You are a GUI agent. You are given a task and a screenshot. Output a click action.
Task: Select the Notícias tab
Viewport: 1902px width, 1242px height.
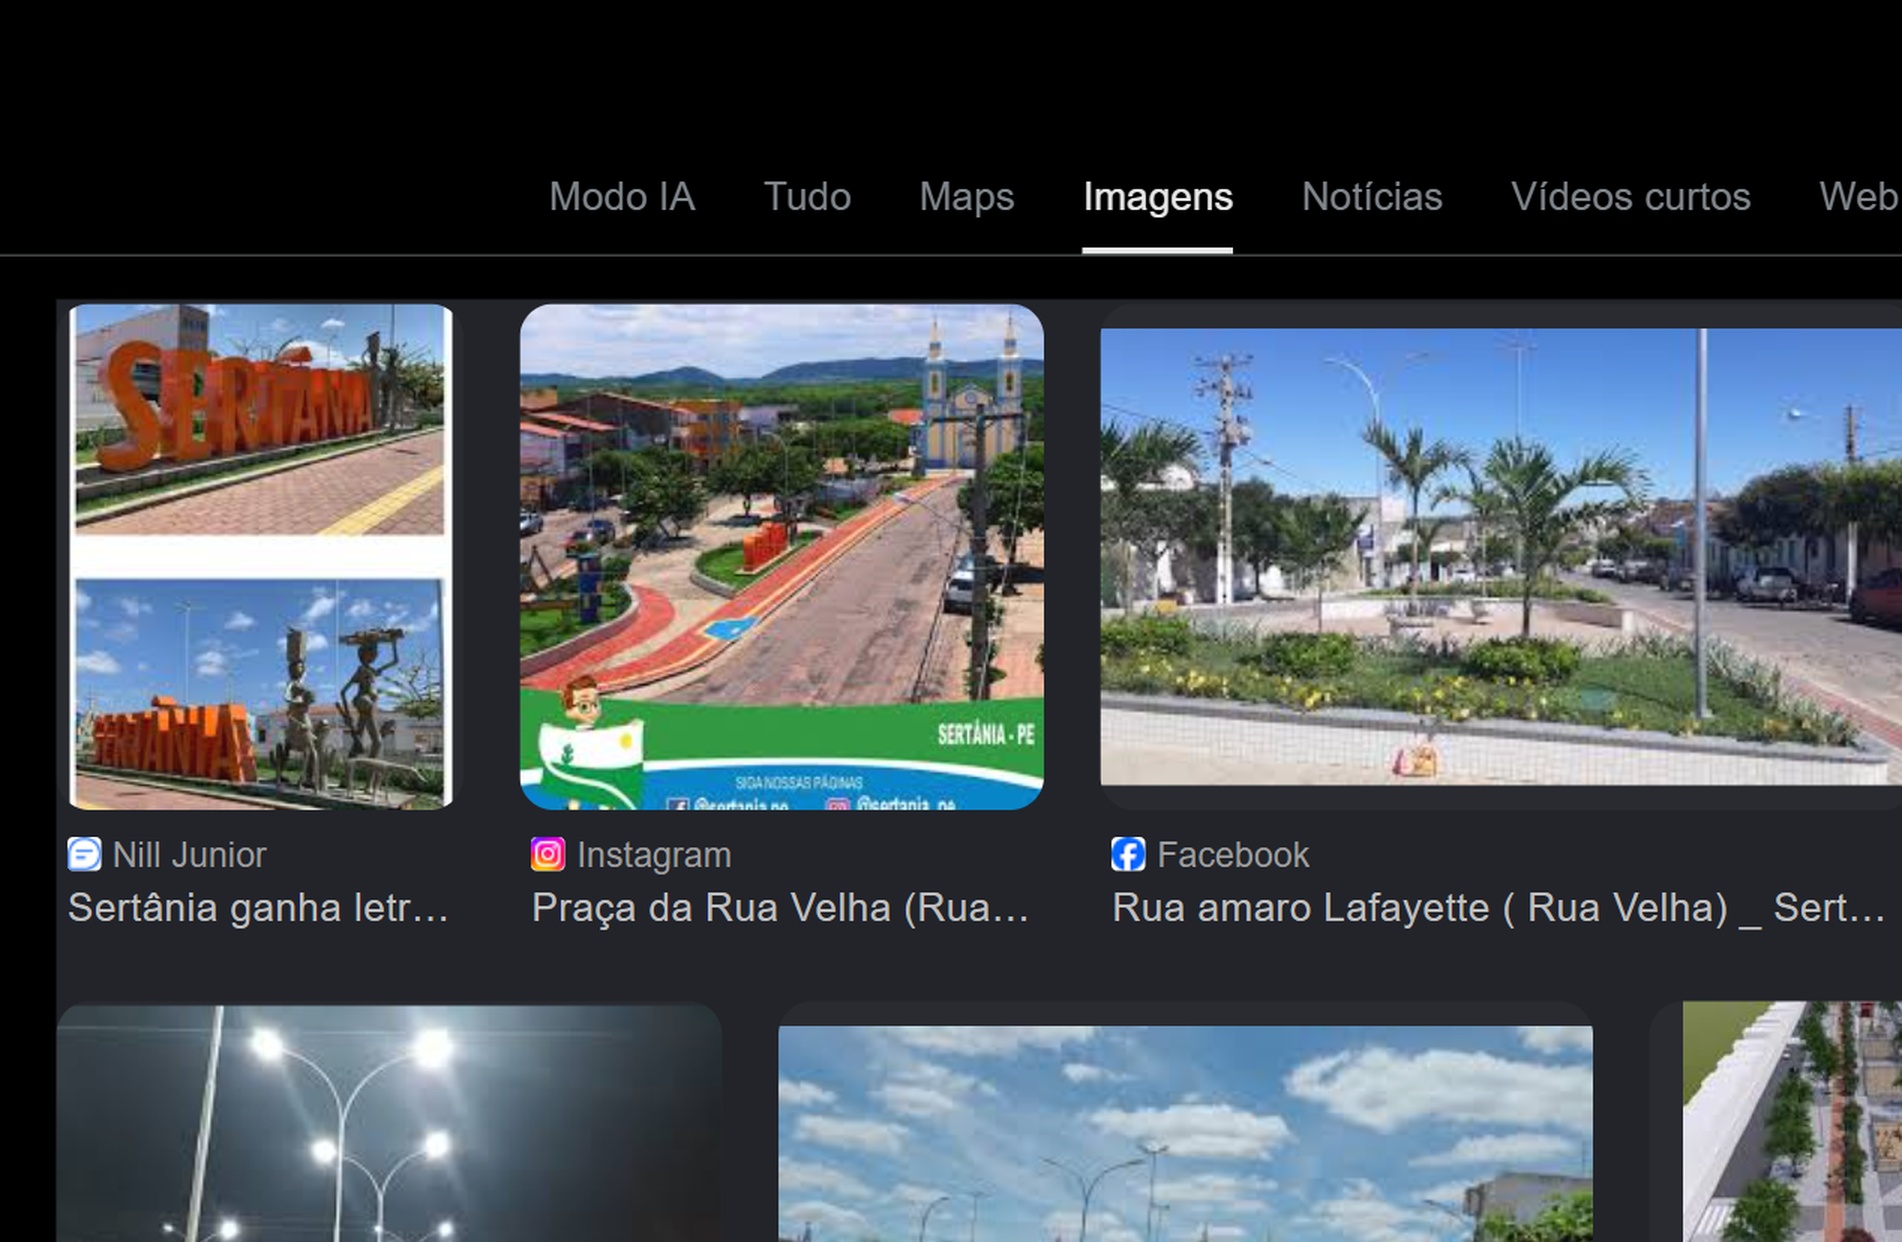(x=1371, y=197)
